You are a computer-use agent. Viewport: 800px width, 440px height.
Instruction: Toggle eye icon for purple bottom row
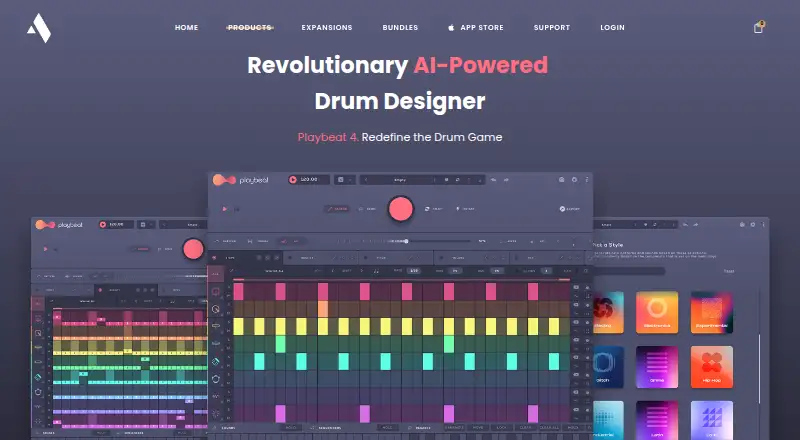(x=576, y=410)
